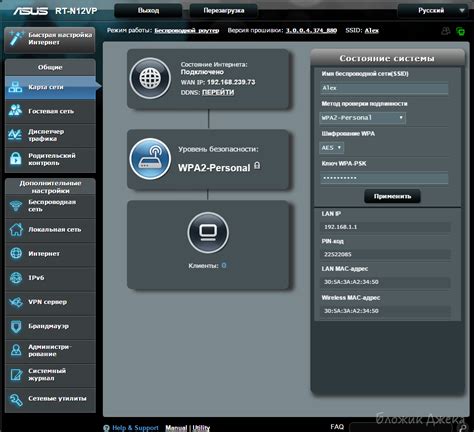Click the WPA-PSK key input field
The width and height of the screenshot is (474, 432).
coord(384,178)
